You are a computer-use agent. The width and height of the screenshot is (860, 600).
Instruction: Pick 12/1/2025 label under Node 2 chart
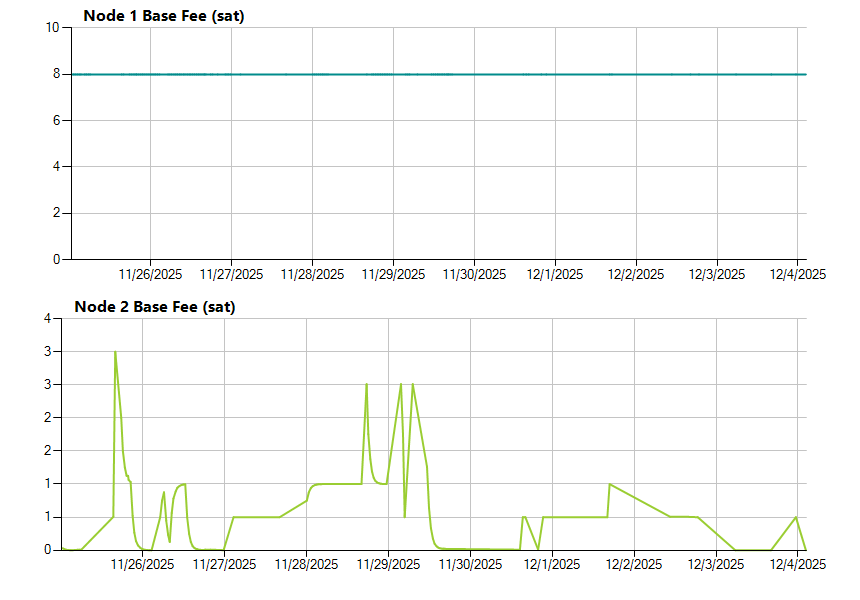pyautogui.click(x=552, y=565)
